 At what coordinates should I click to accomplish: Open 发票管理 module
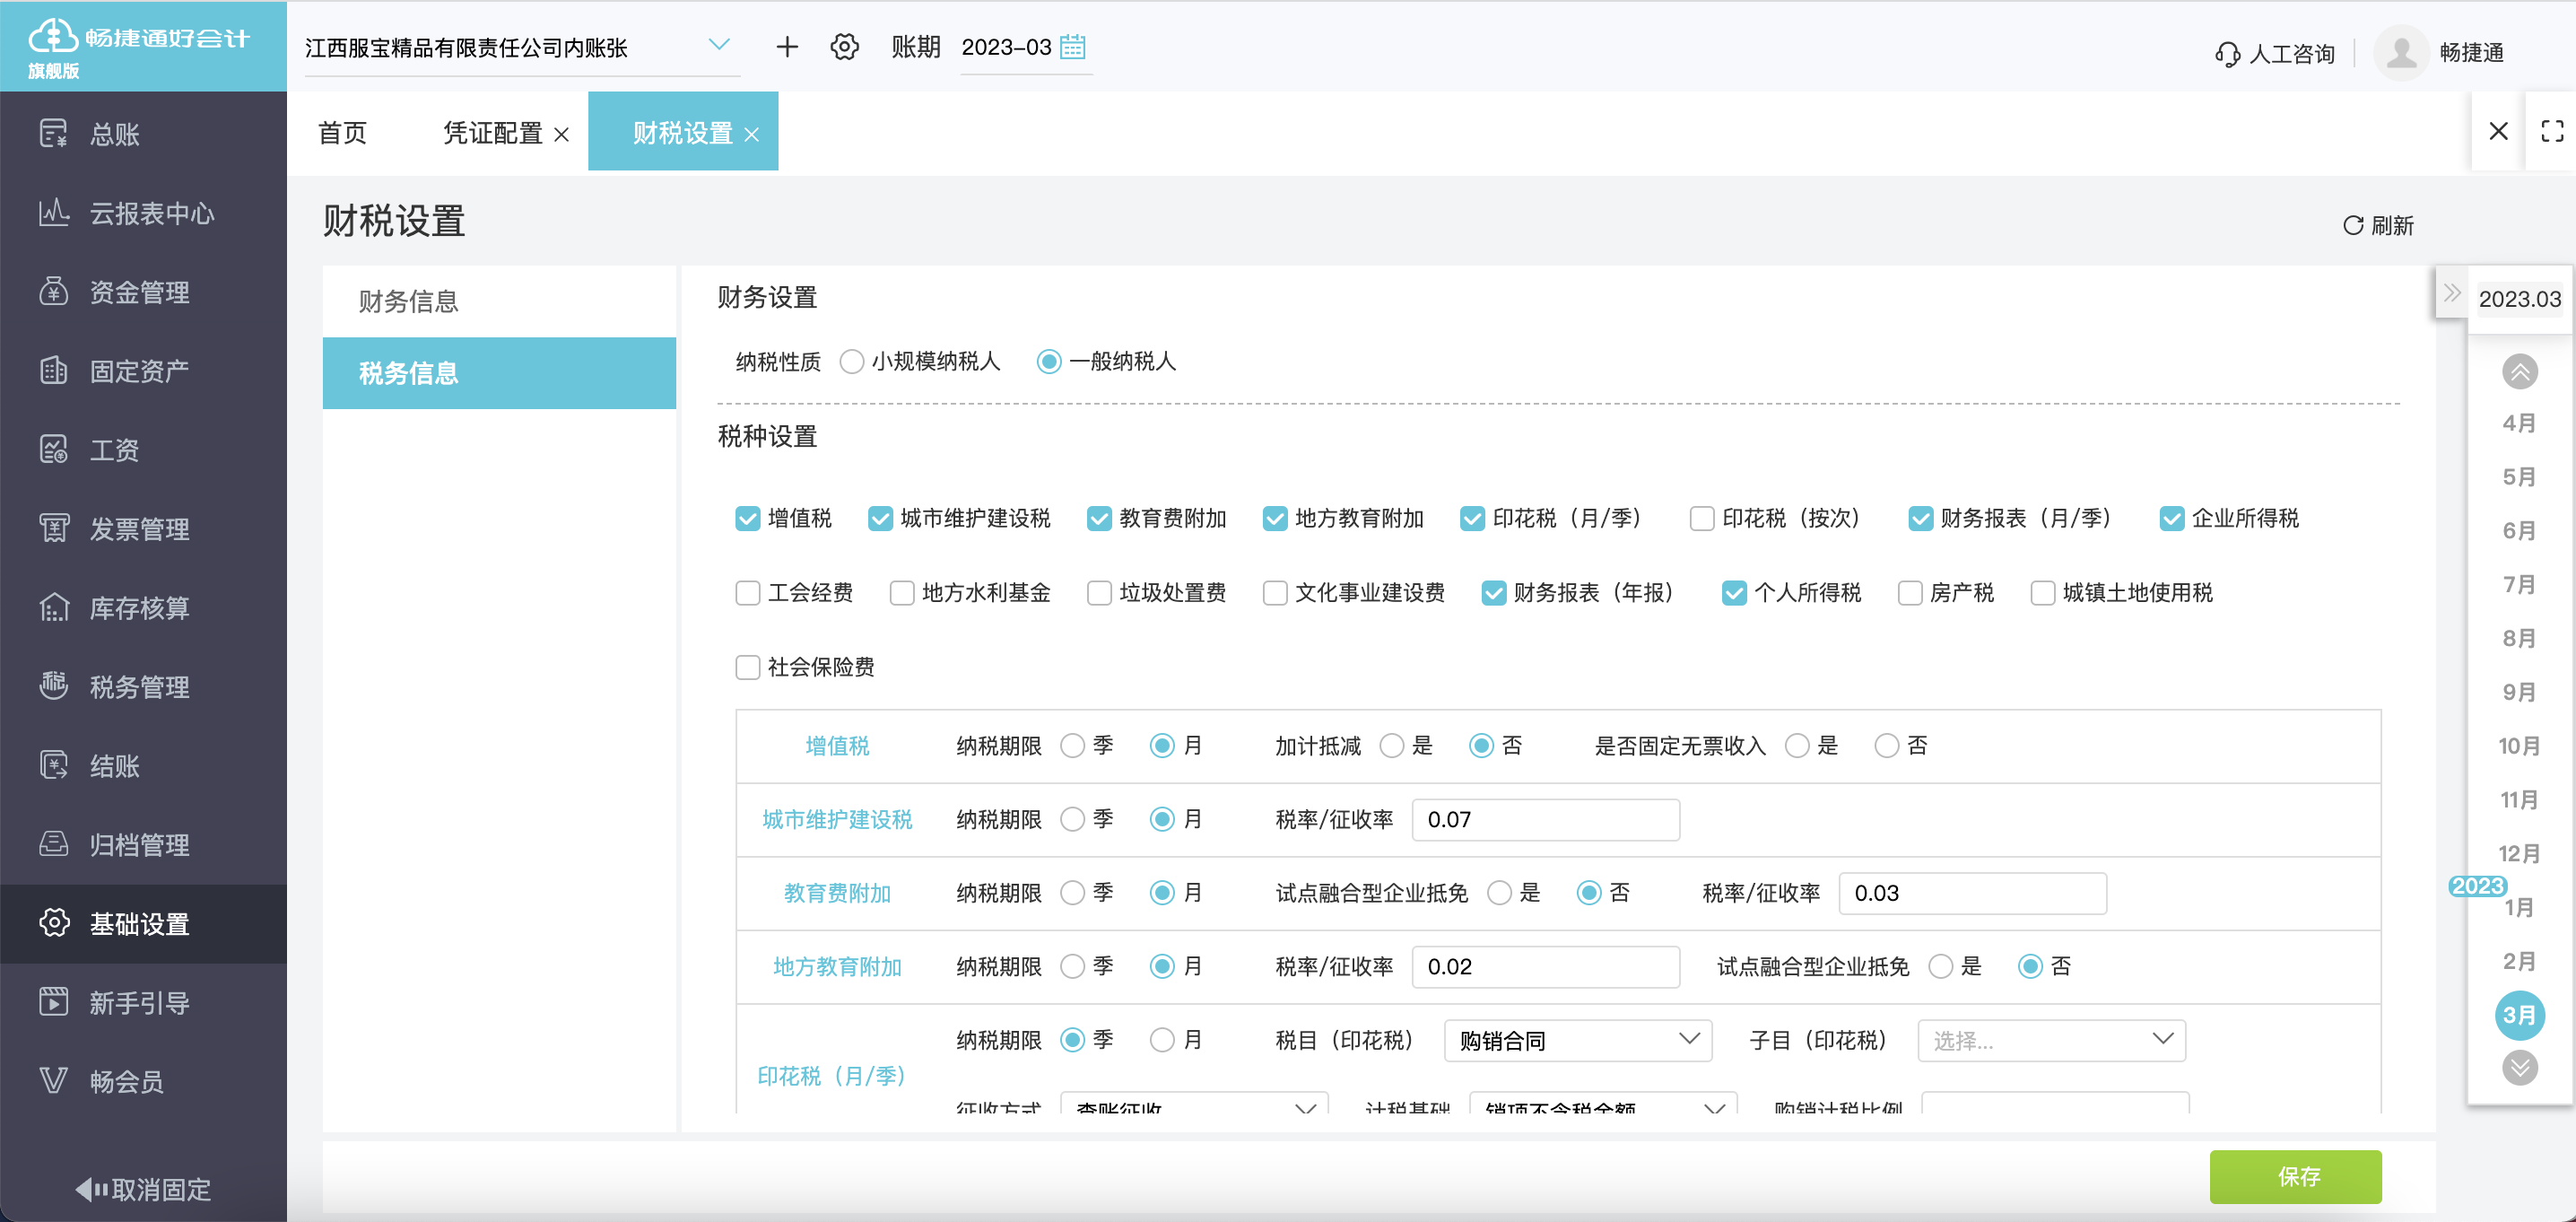tap(142, 528)
